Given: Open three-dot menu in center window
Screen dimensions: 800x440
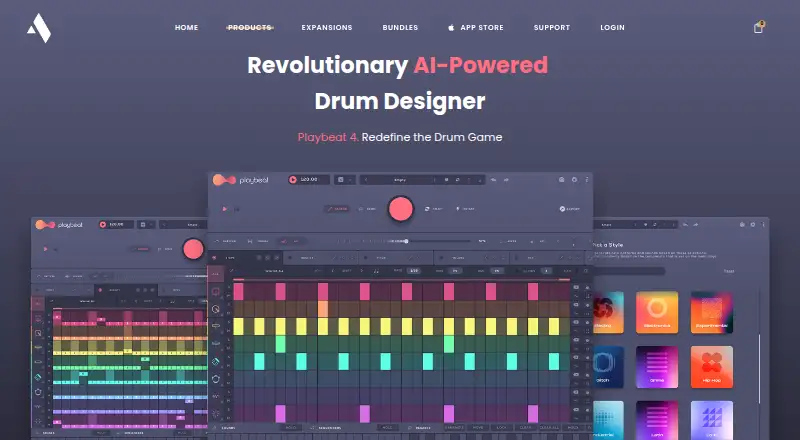Looking at the screenshot, I should pyautogui.click(x=587, y=180).
